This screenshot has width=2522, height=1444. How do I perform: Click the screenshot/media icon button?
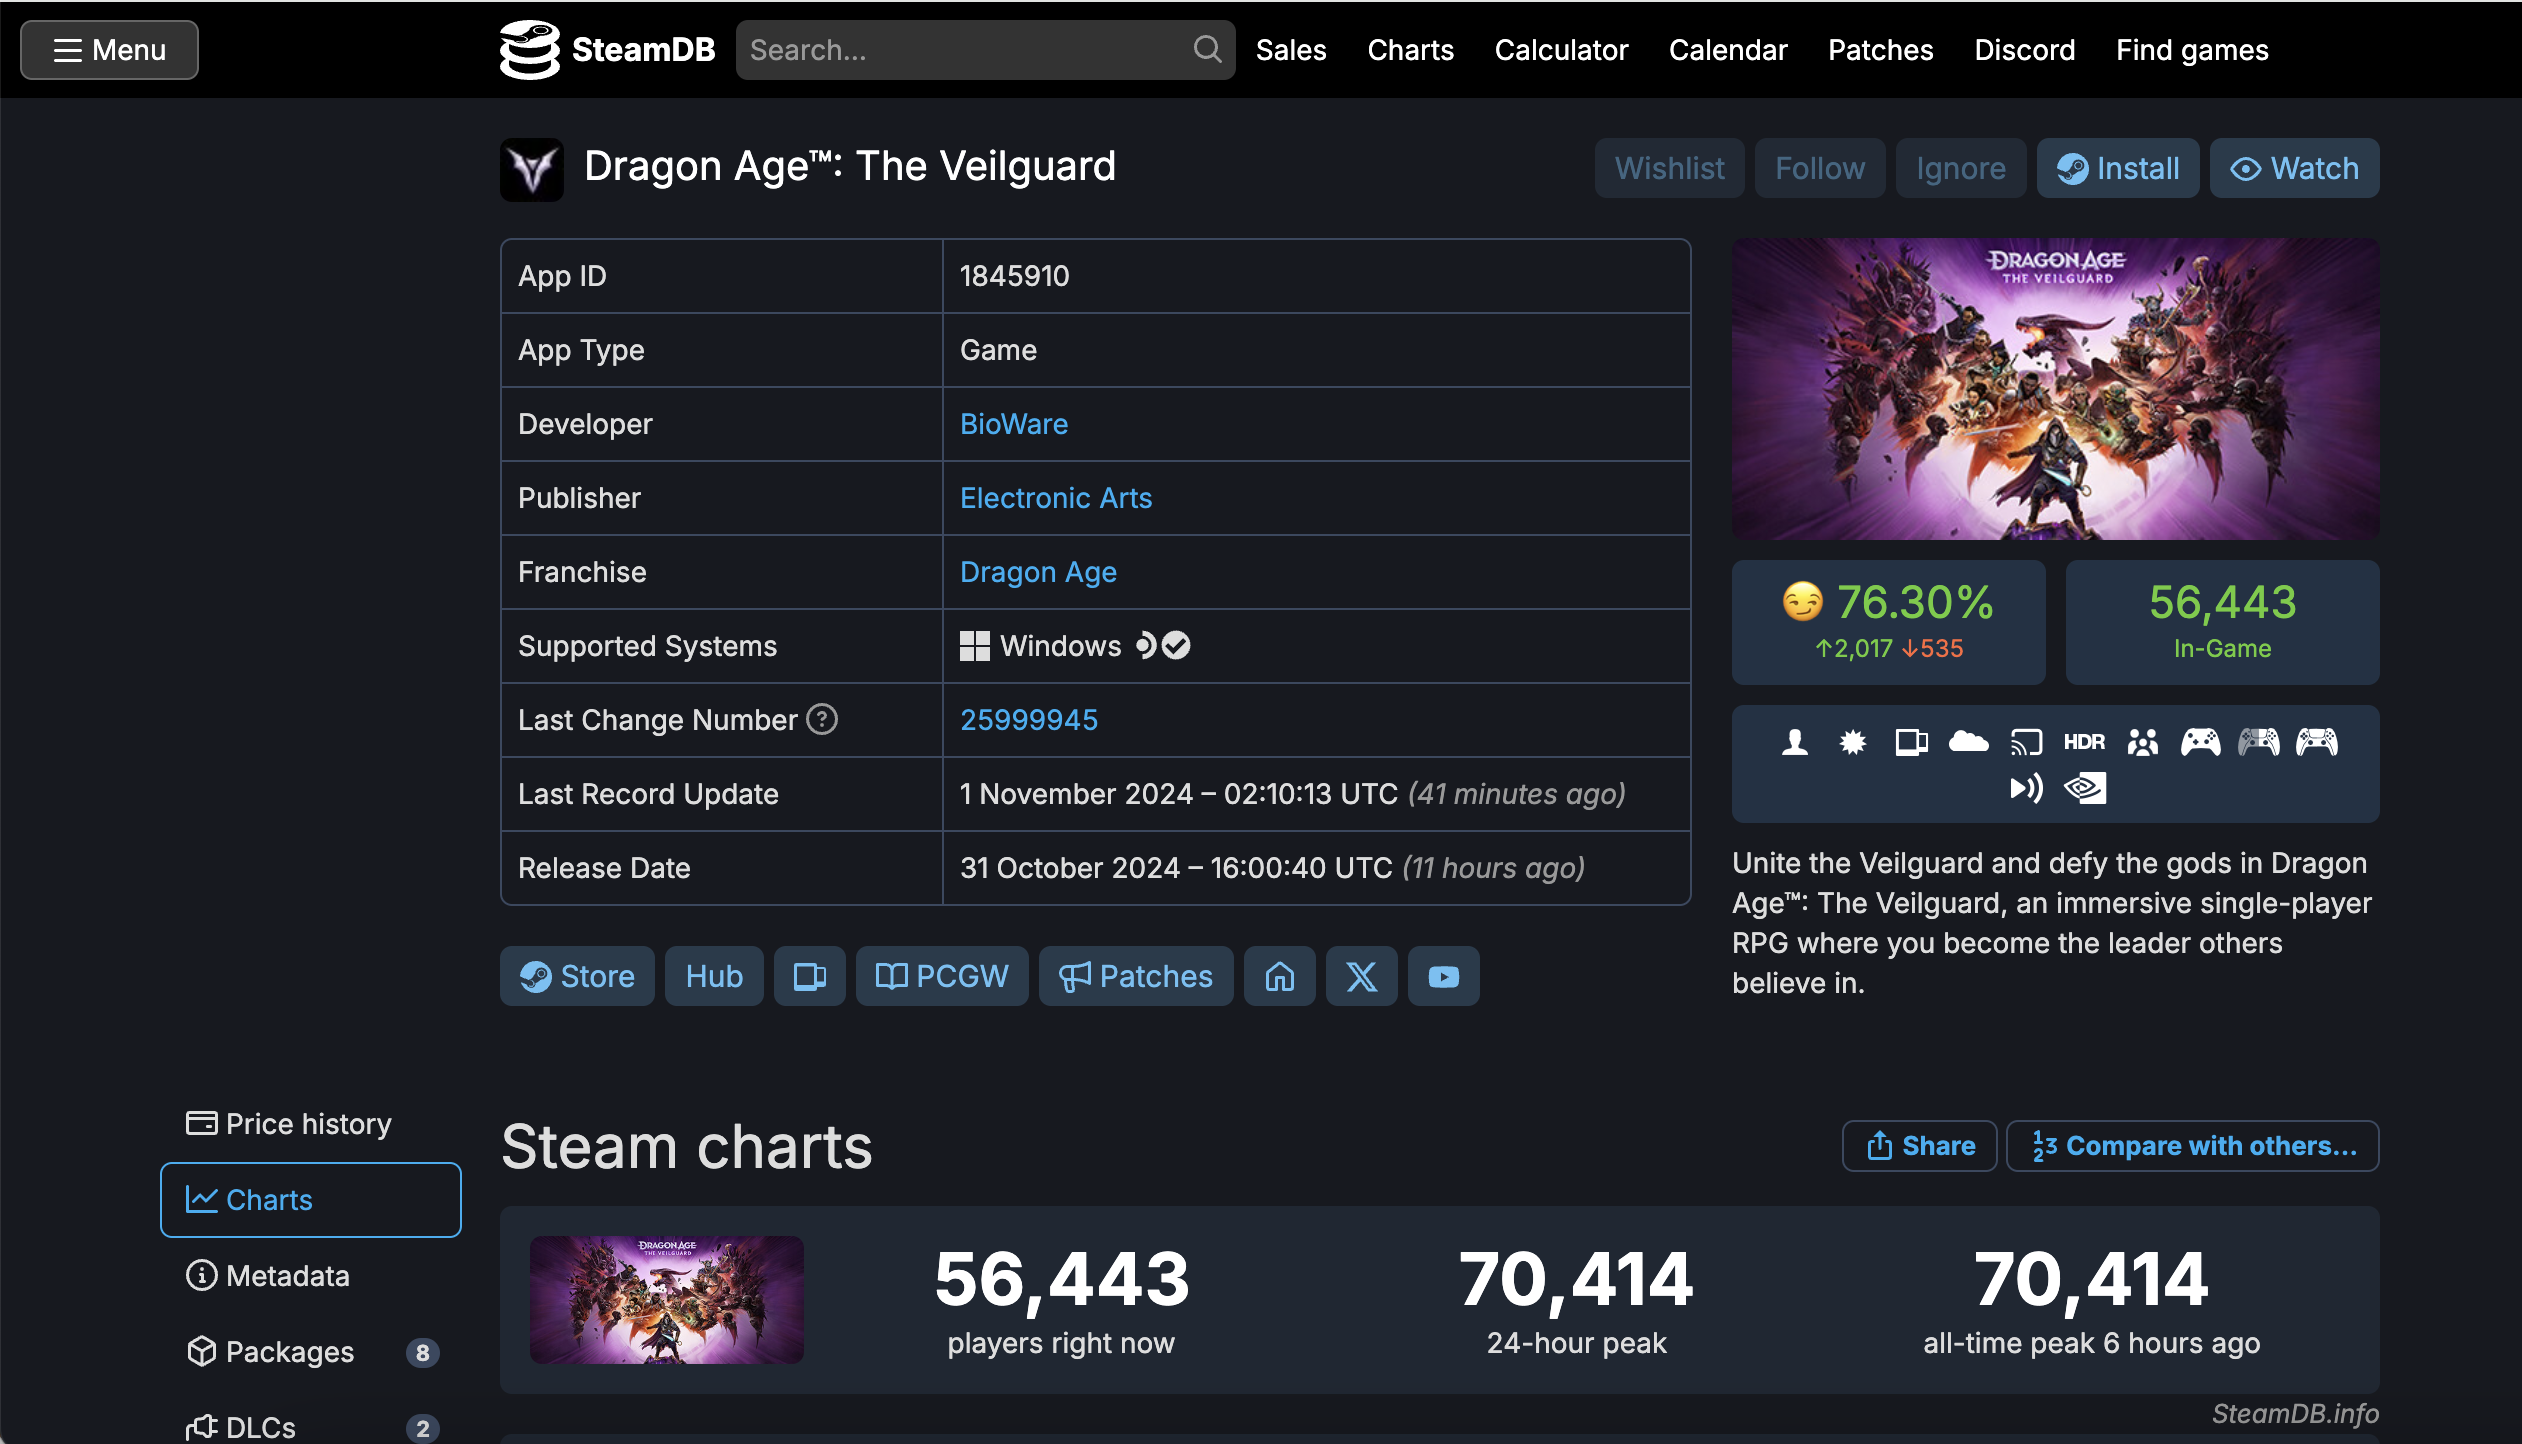809,975
